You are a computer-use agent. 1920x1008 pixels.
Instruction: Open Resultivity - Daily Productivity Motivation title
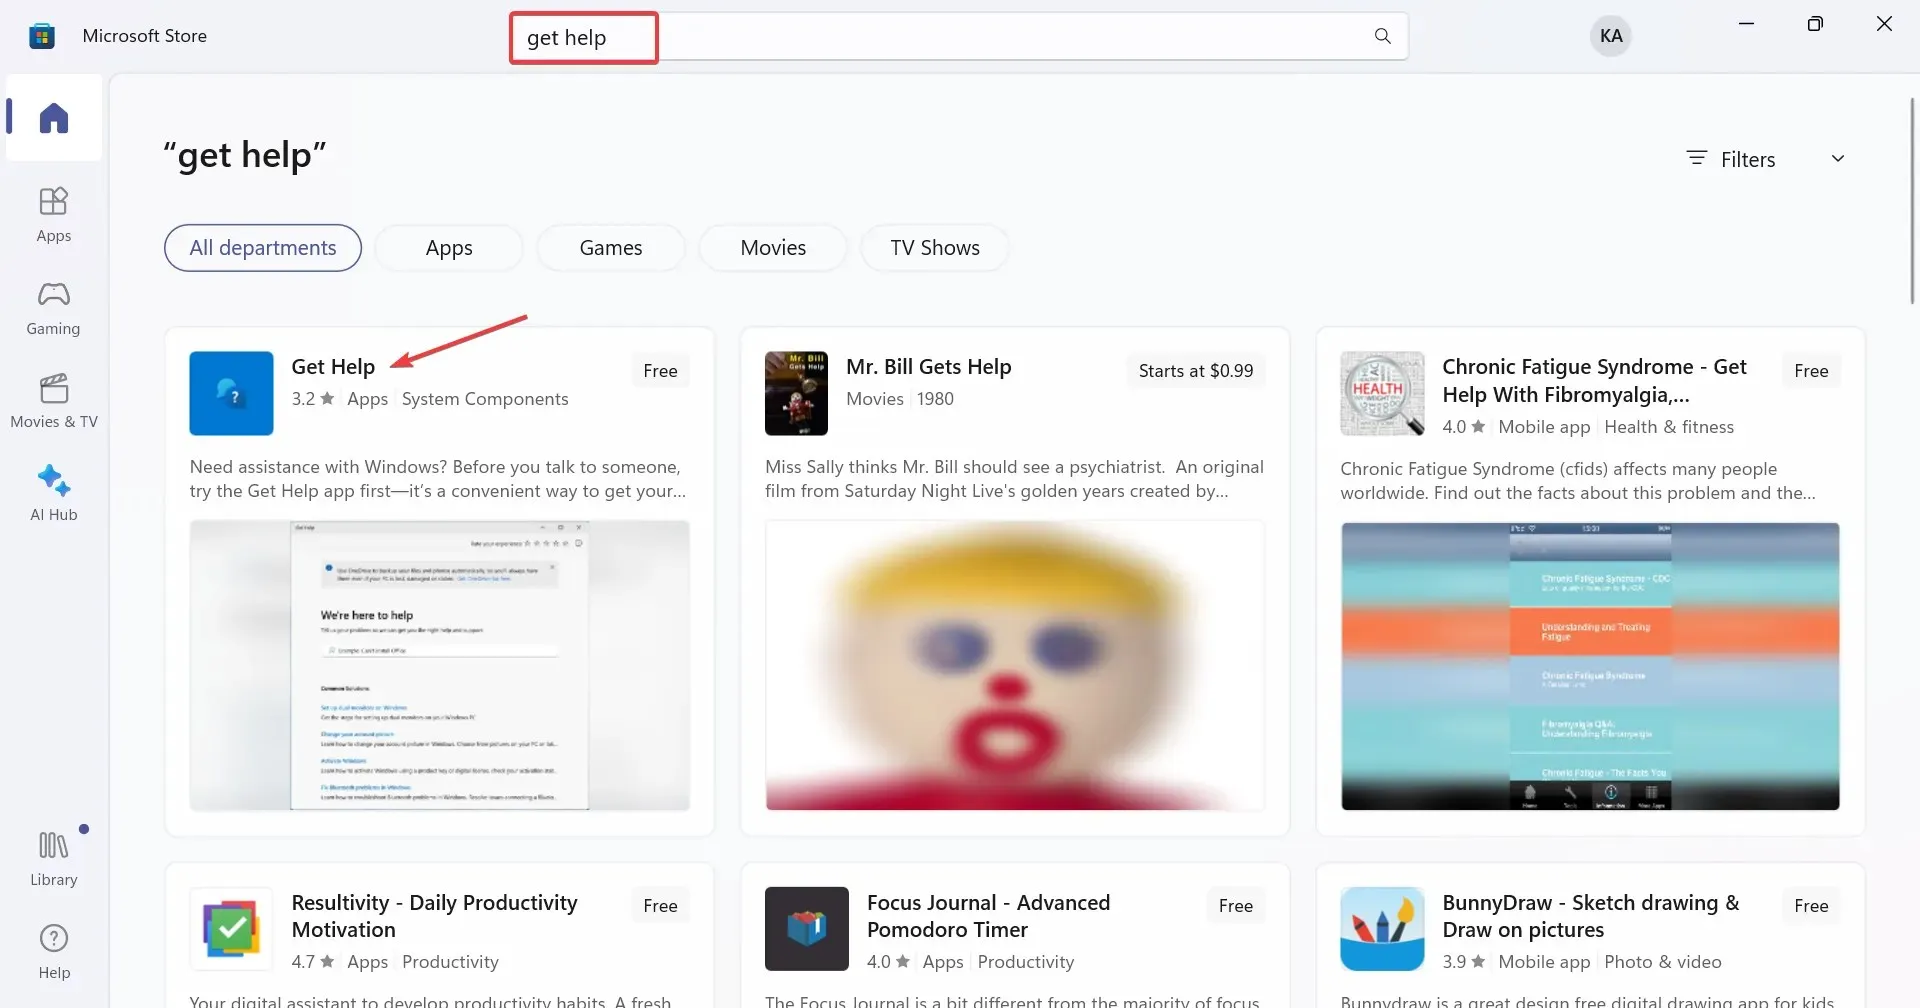pos(435,916)
